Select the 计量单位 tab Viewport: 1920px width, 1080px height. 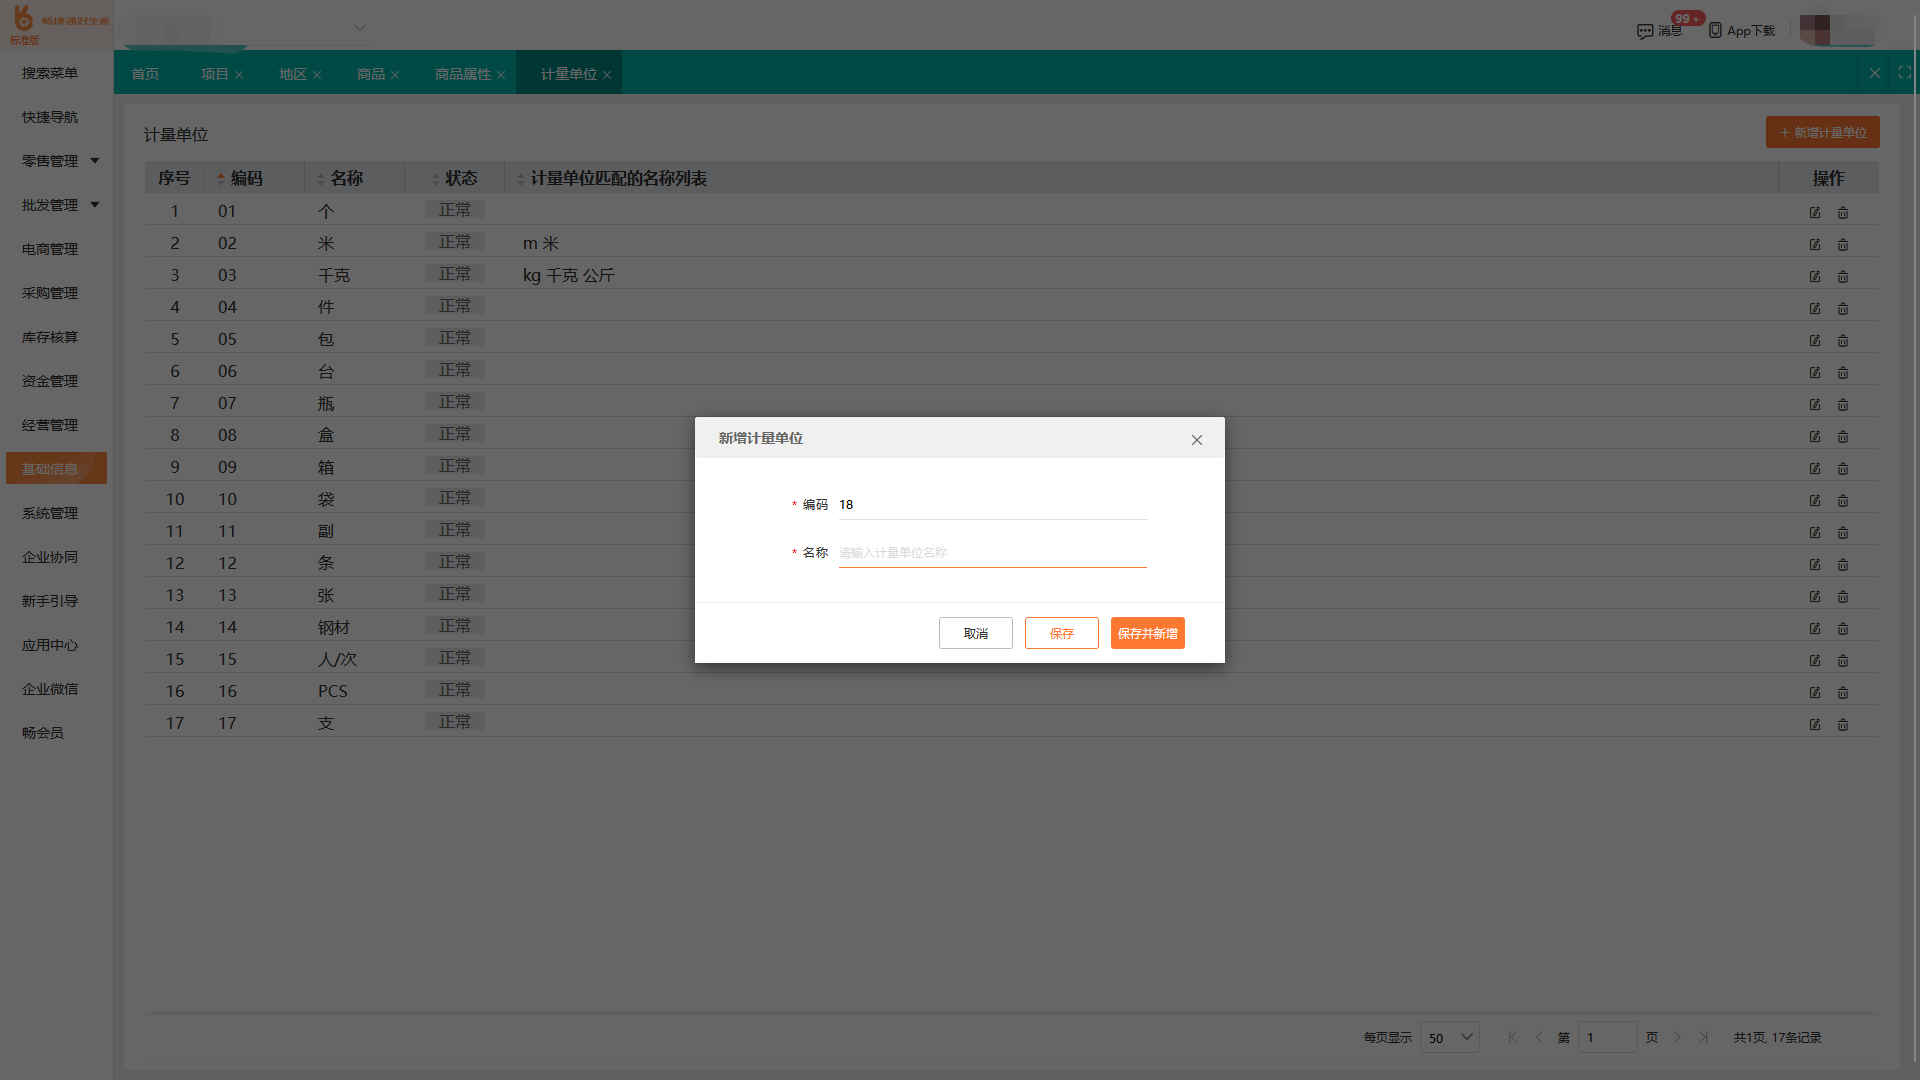coord(568,74)
